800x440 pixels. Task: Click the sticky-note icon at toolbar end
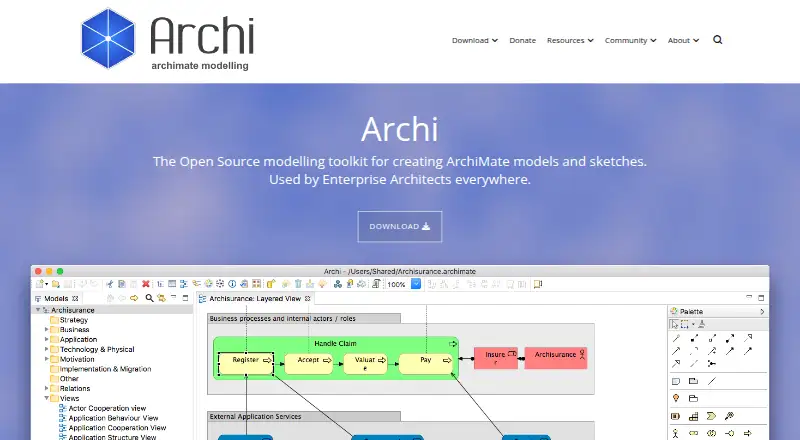pyautogui.click(x=538, y=284)
